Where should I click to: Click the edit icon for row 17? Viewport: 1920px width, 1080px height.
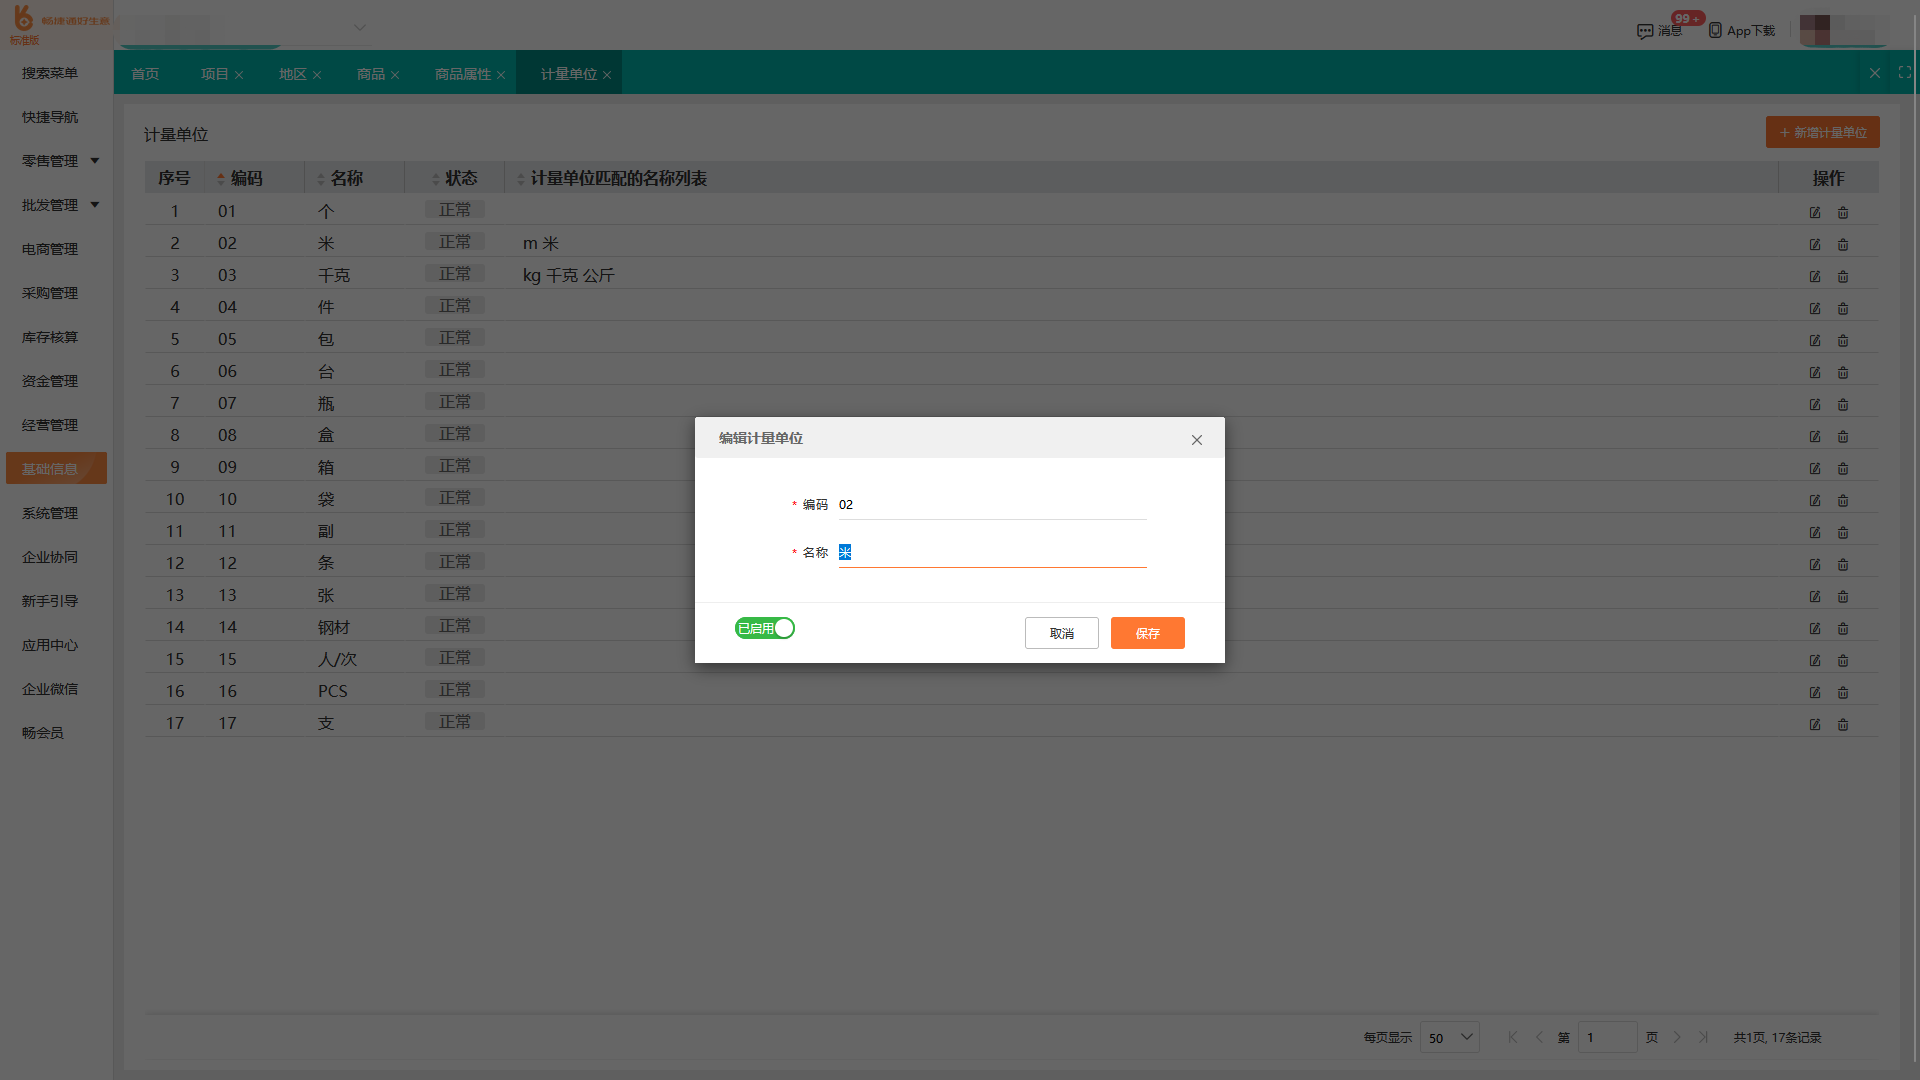(x=1815, y=724)
